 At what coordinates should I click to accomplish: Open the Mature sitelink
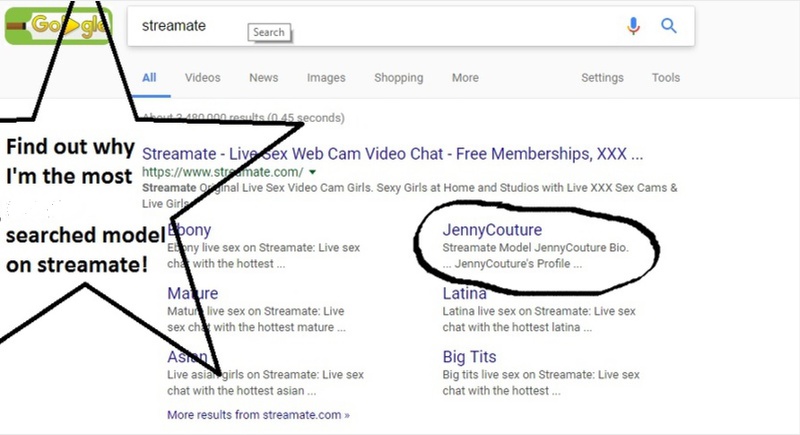click(192, 293)
